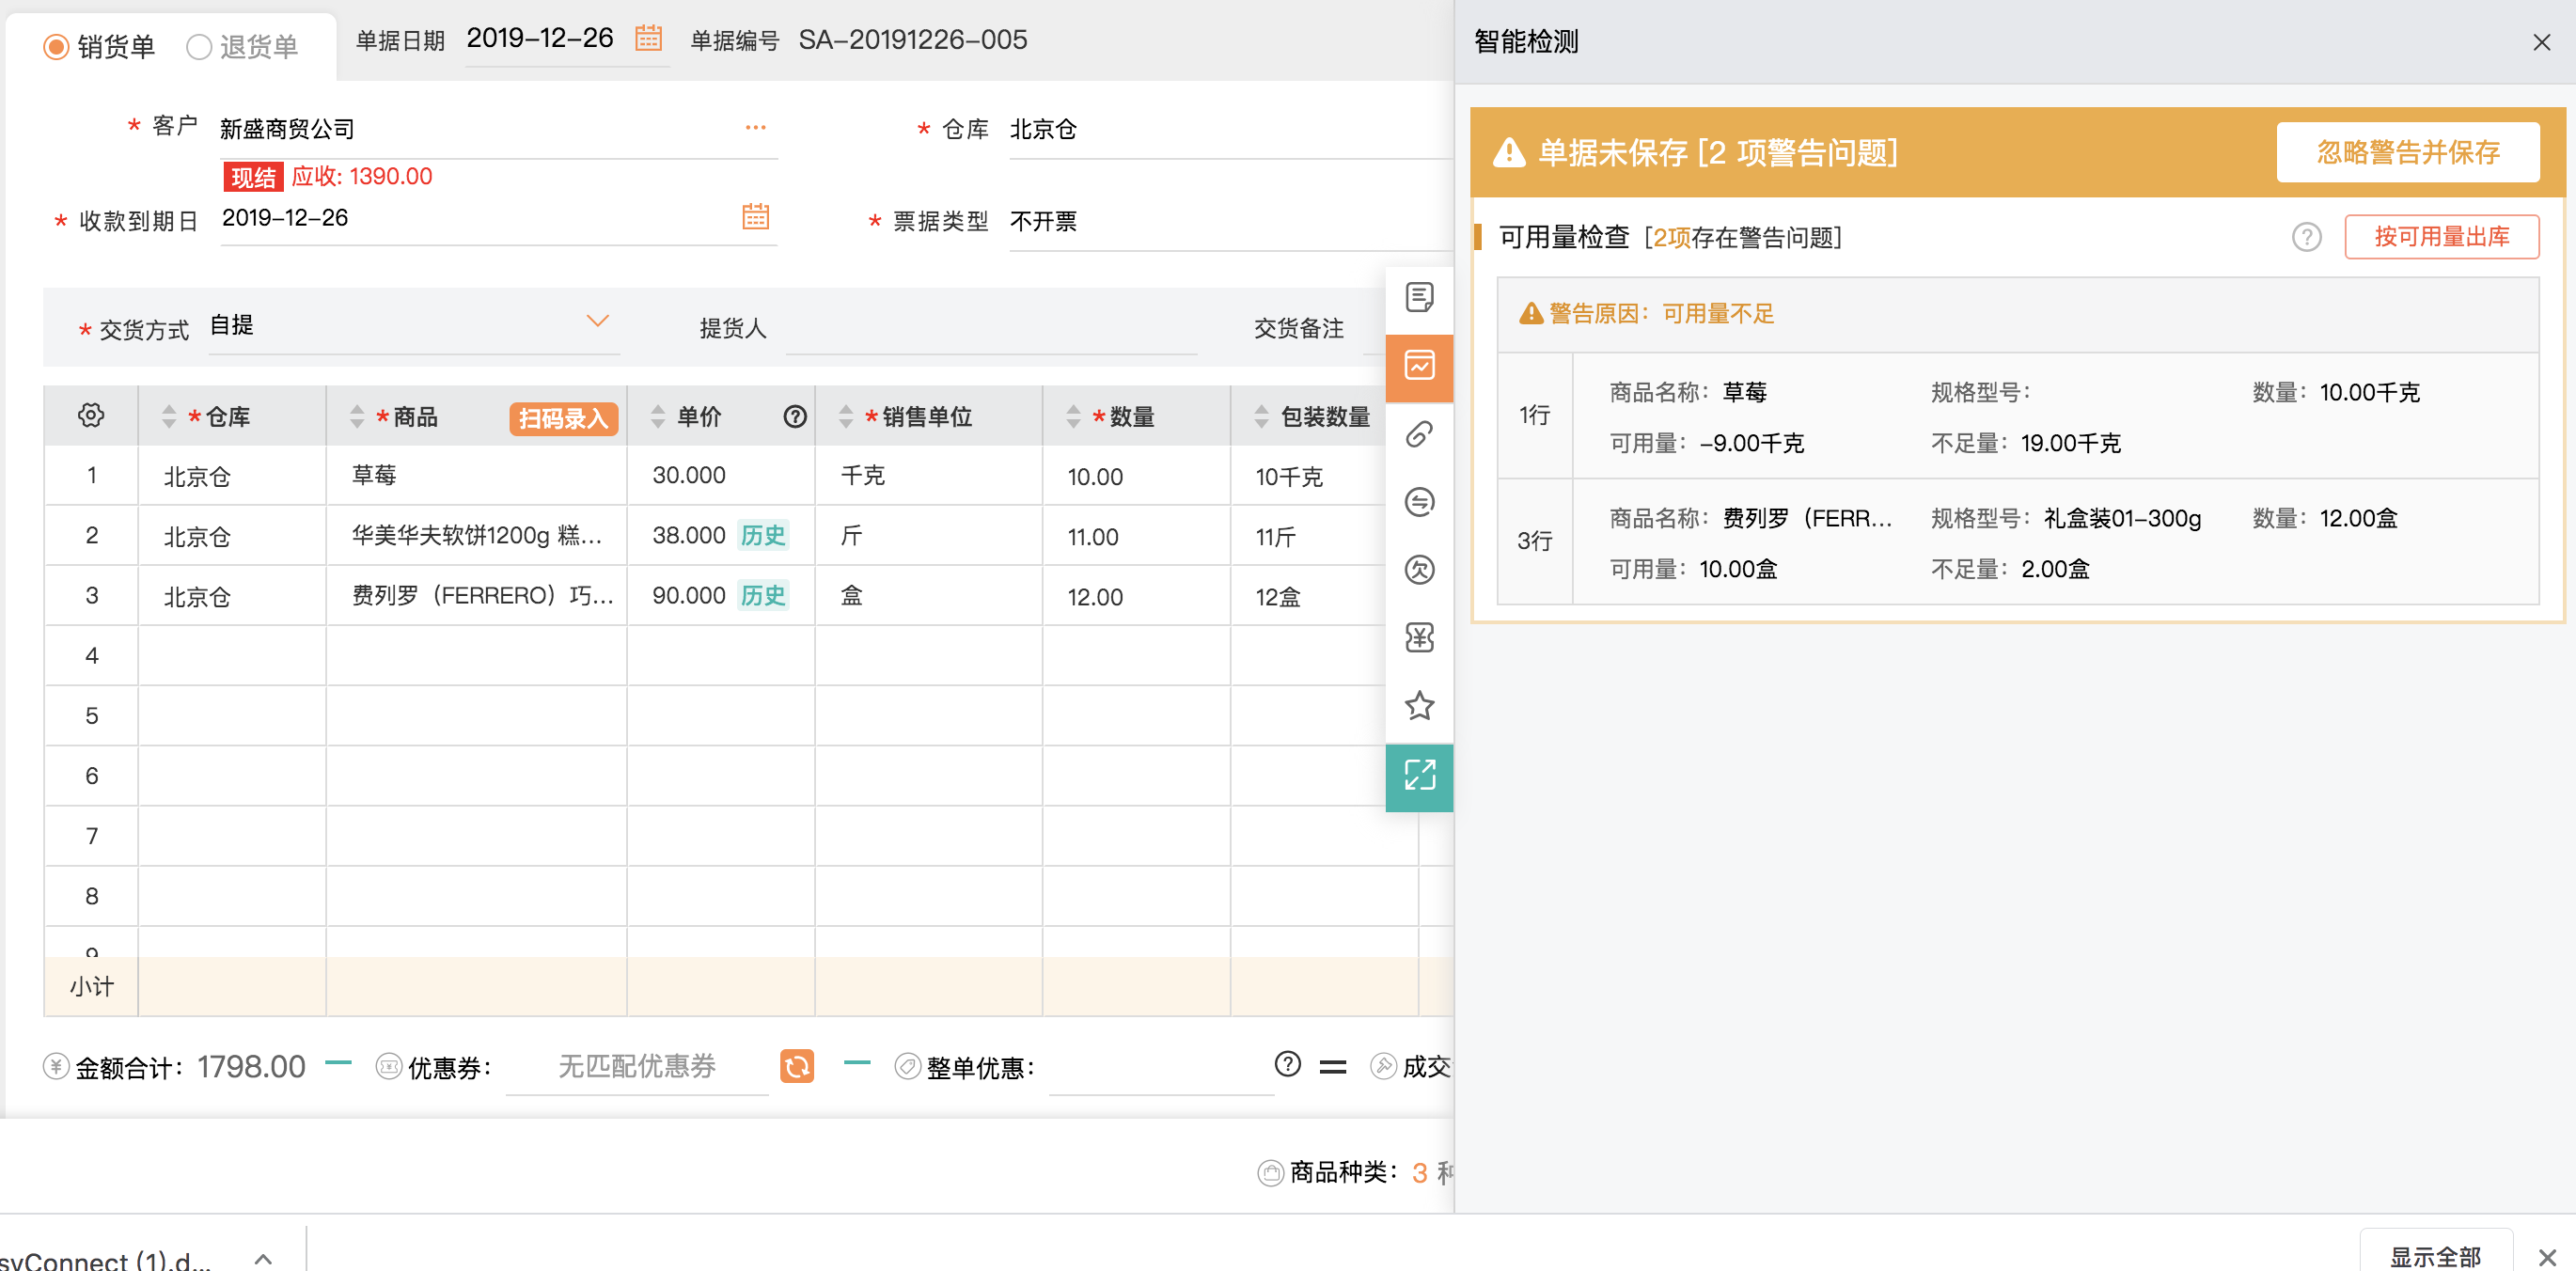Screen dimensions: 2576x1271
Task: Click the calendar icon for 收款到期日
Action: click(x=752, y=220)
